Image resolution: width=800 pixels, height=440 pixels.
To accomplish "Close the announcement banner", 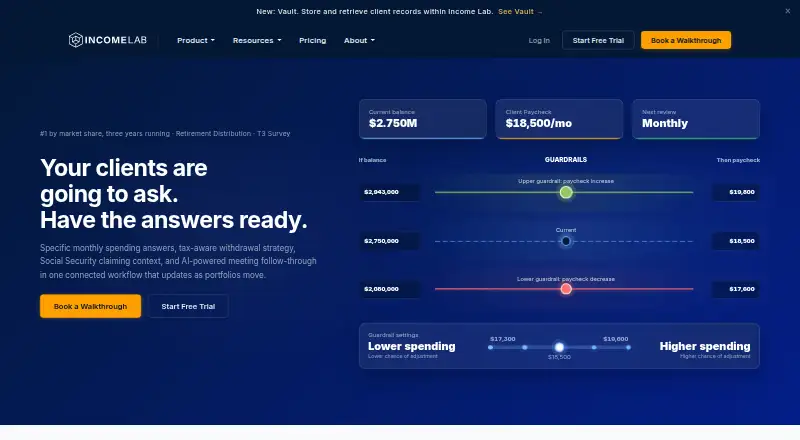I will [x=787, y=11].
